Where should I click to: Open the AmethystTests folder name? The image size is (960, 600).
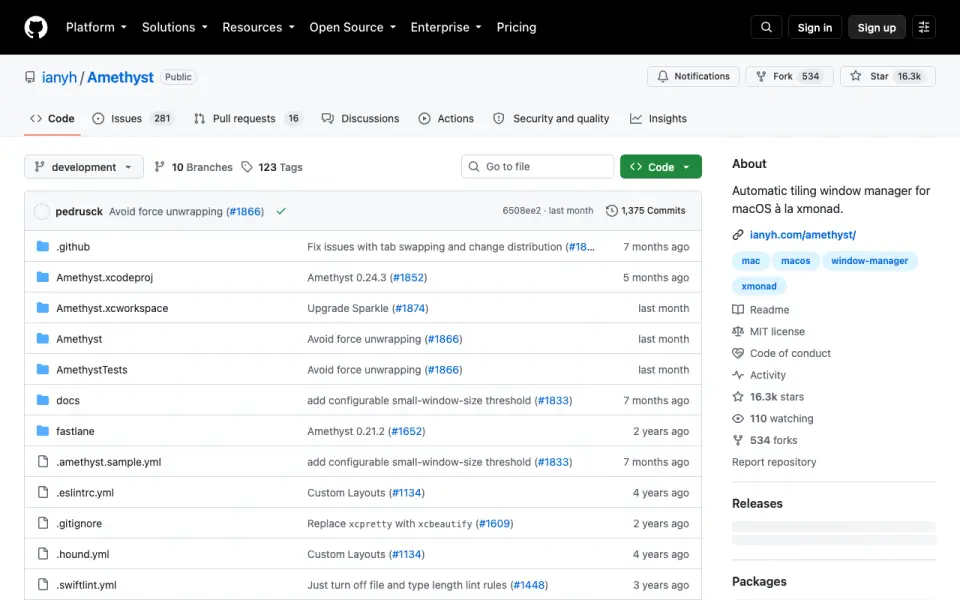click(92, 370)
